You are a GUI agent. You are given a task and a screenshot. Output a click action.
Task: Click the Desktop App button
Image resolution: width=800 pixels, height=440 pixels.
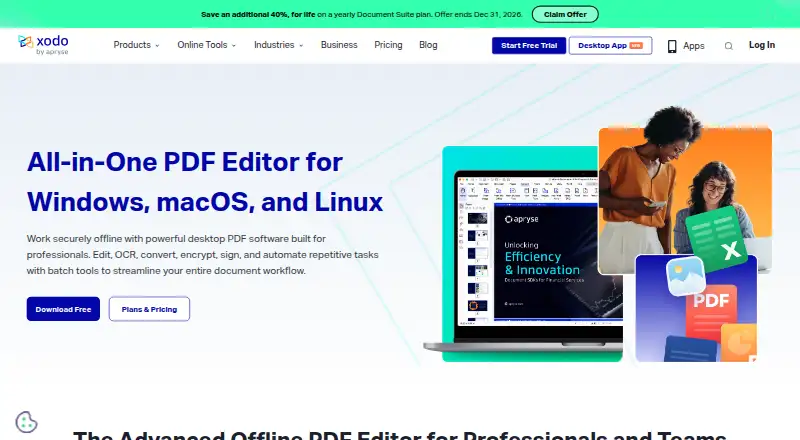pyautogui.click(x=610, y=45)
